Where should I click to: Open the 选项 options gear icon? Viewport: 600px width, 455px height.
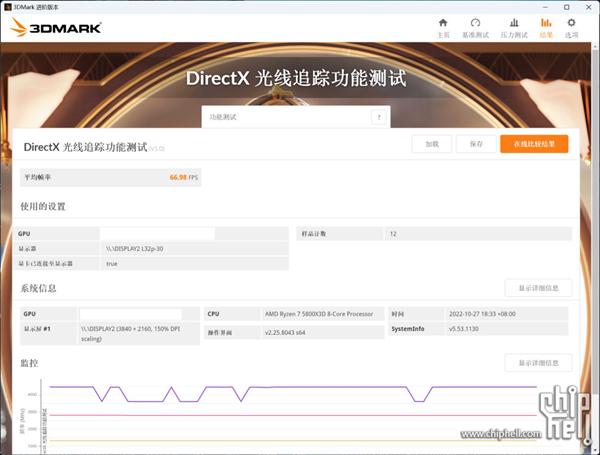(572, 23)
